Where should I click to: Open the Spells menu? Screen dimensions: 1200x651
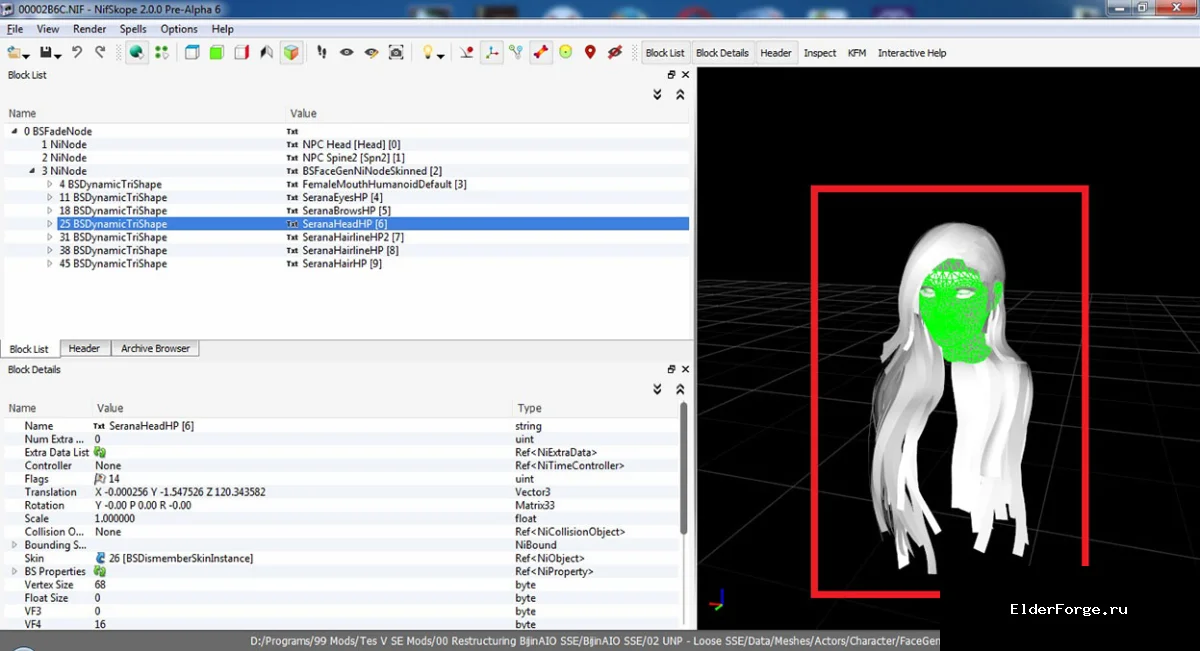[133, 29]
